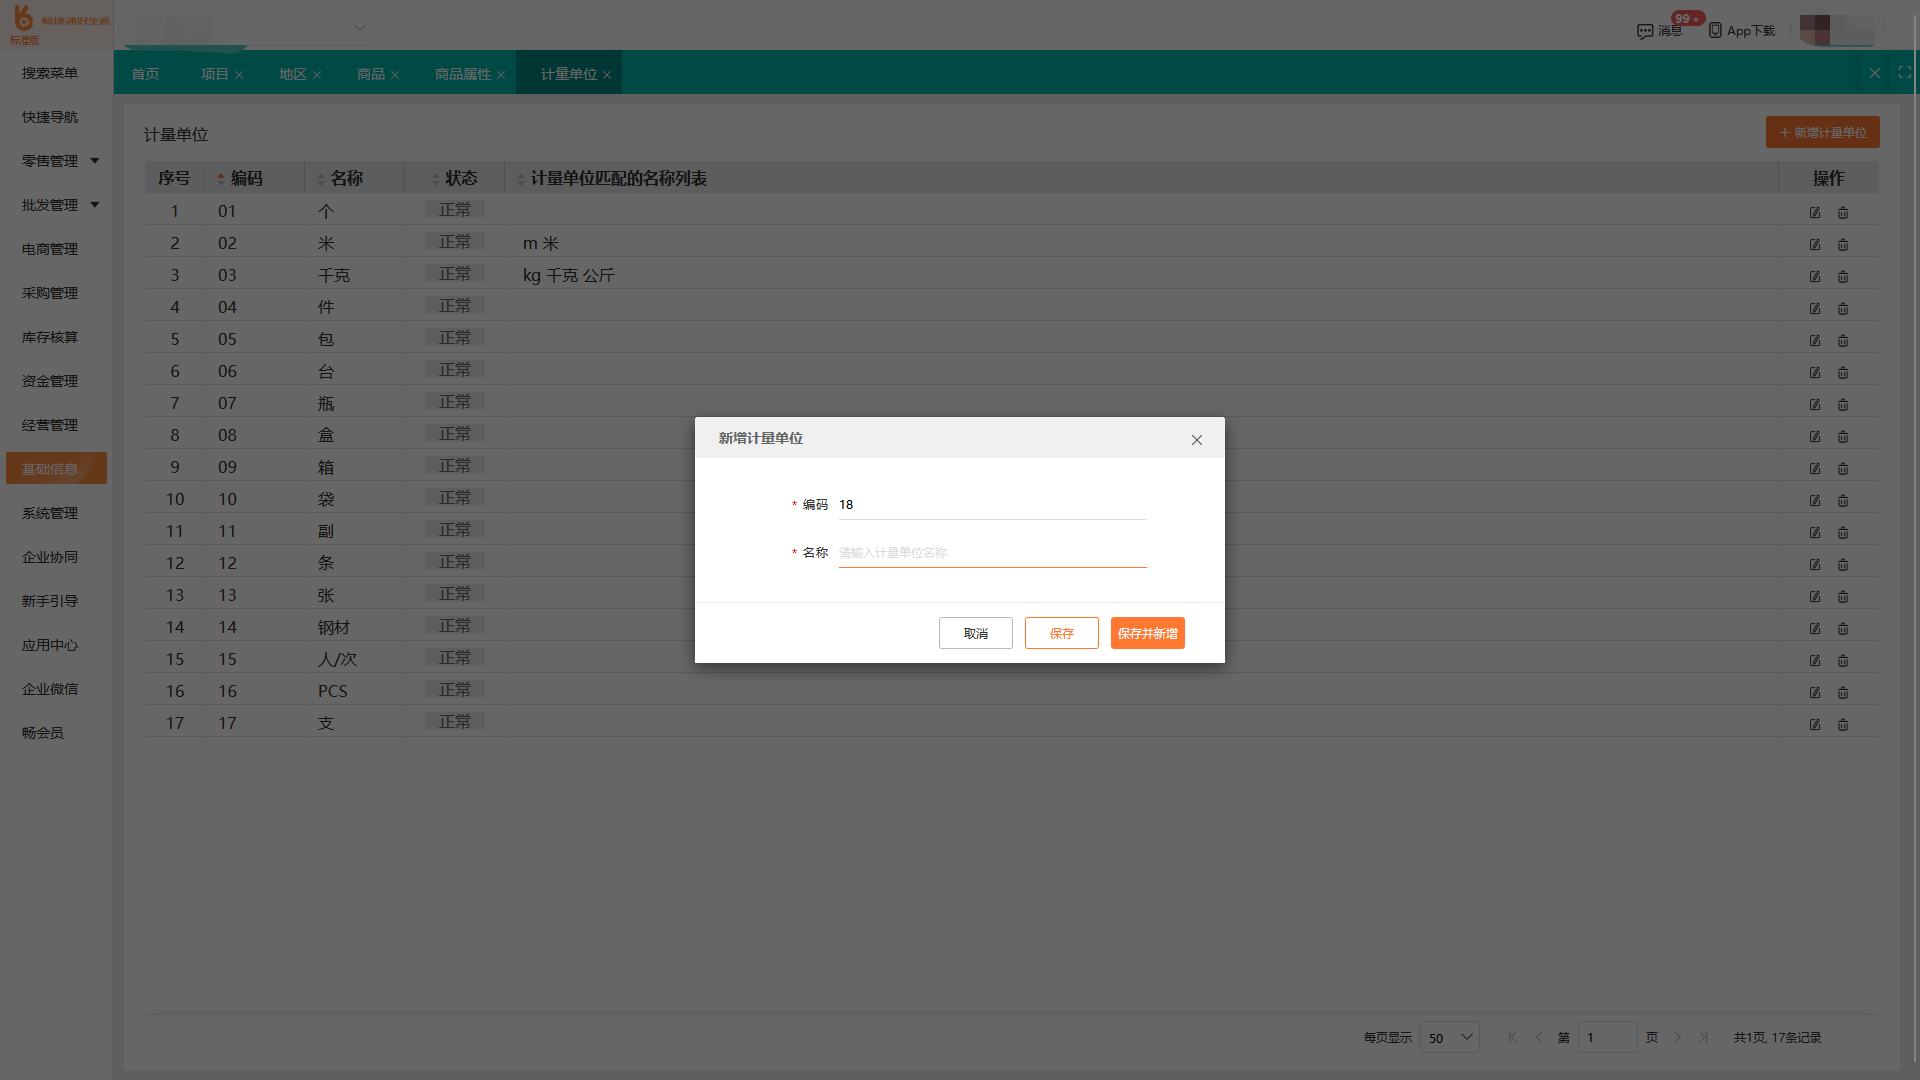1920x1080 pixels.
Task: Click the 消息 notification icon
Action: pos(1658,29)
